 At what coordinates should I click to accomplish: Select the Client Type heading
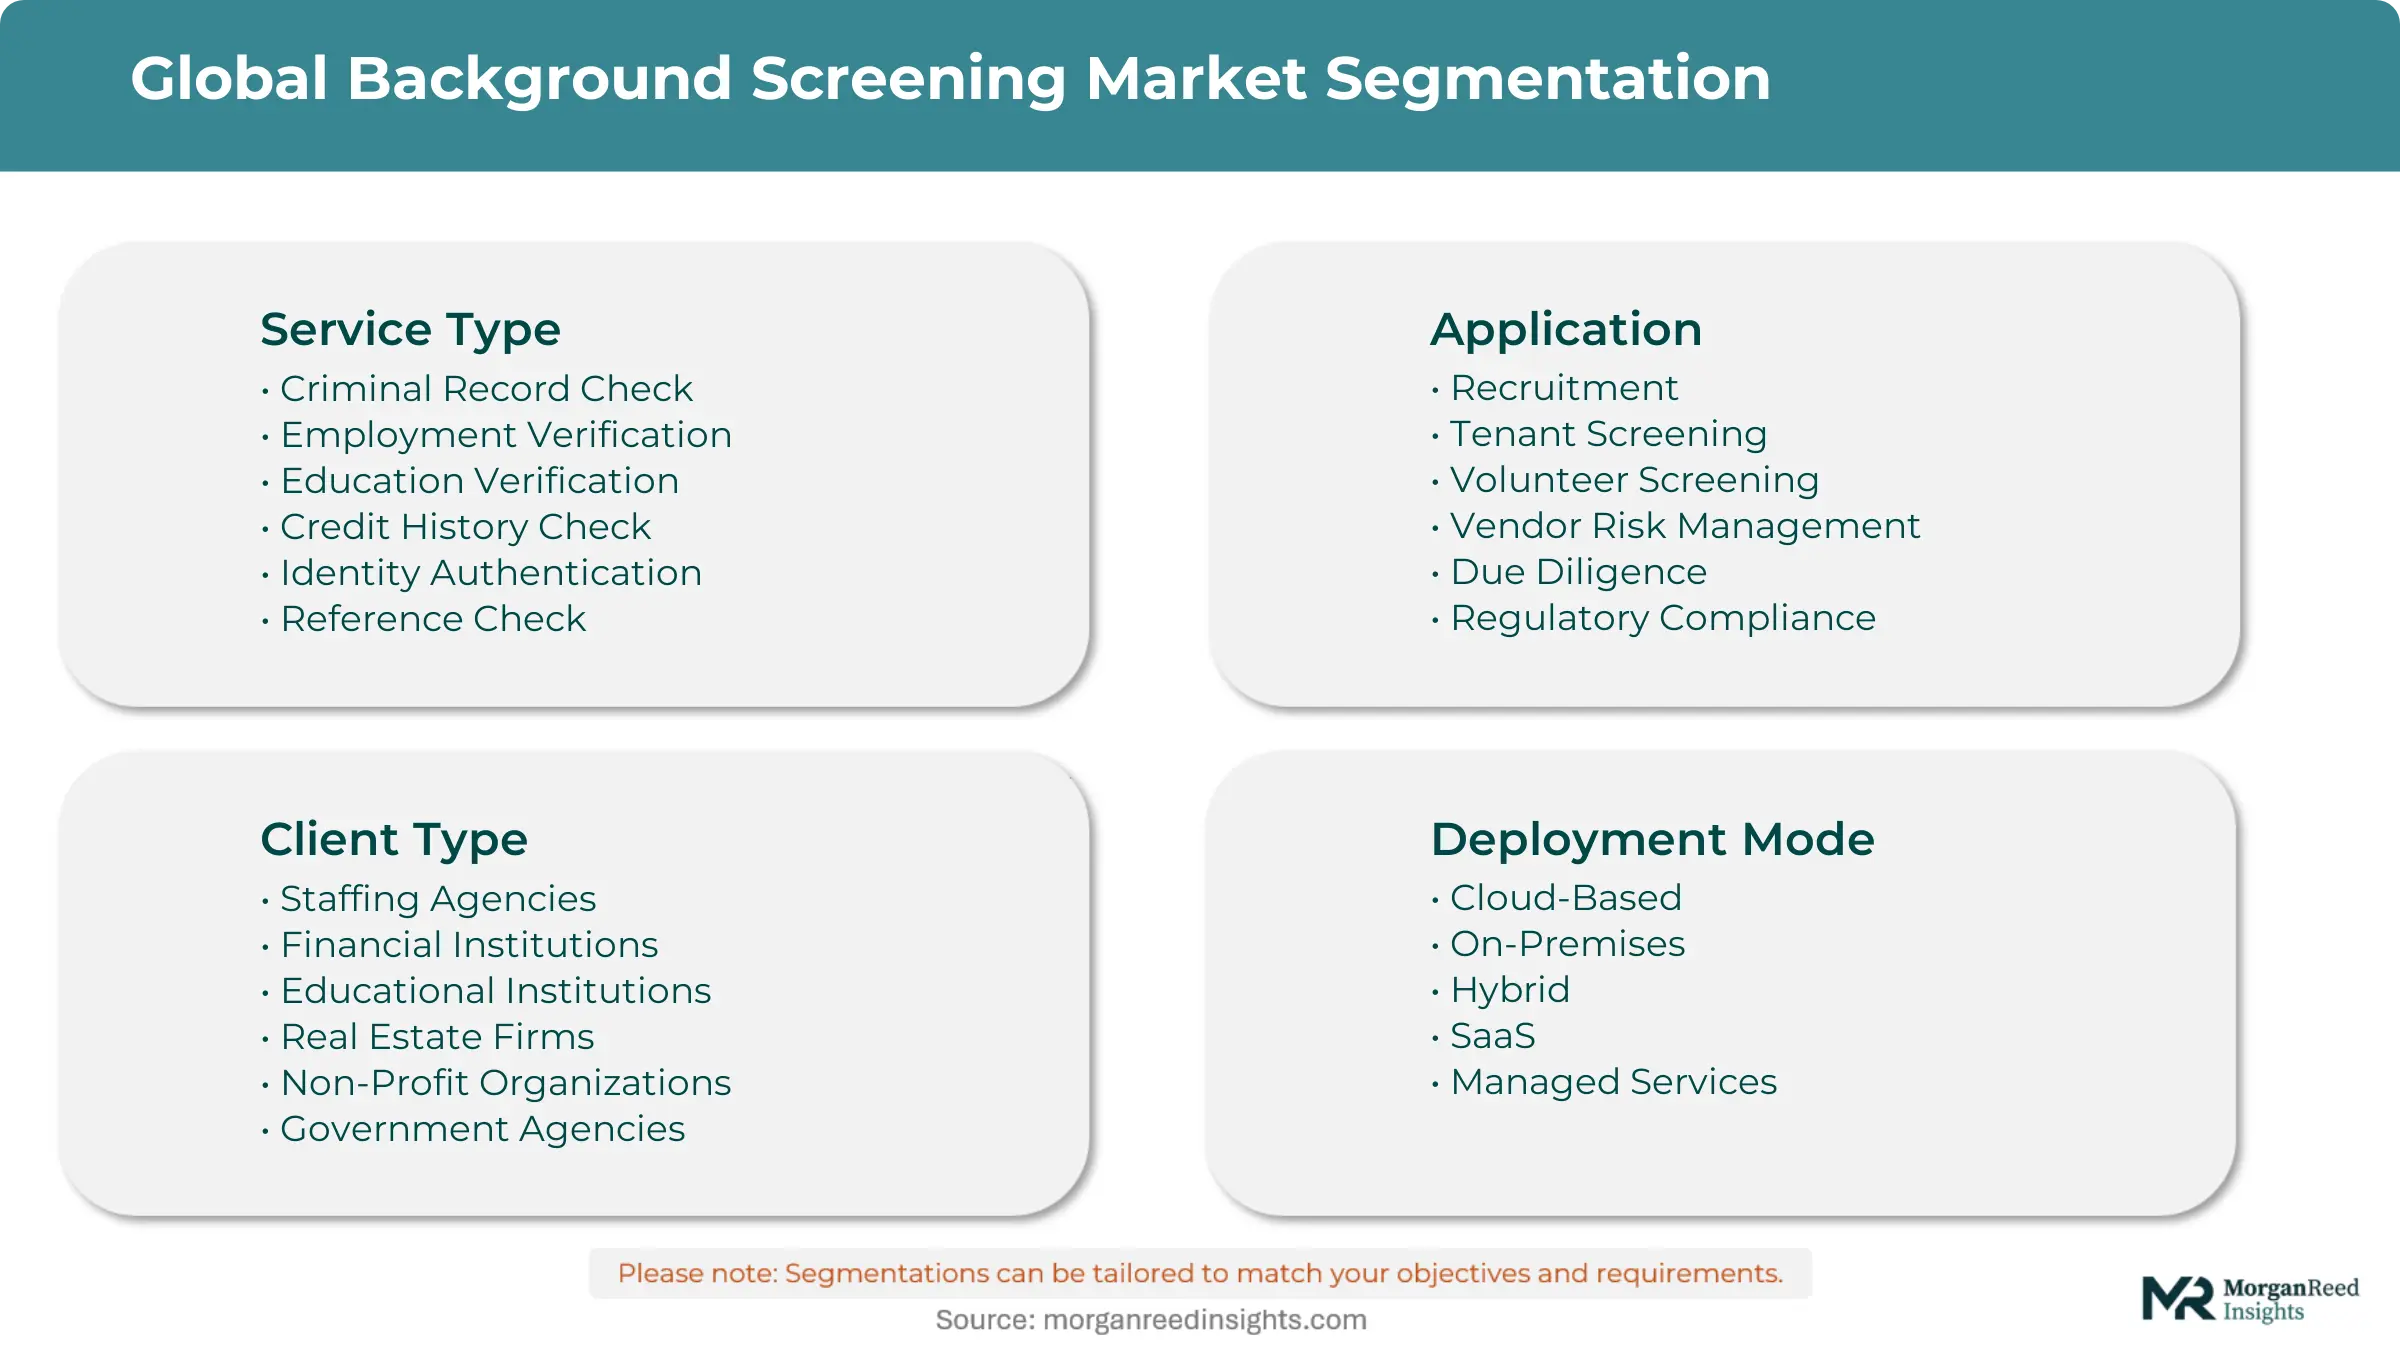pyautogui.click(x=393, y=839)
